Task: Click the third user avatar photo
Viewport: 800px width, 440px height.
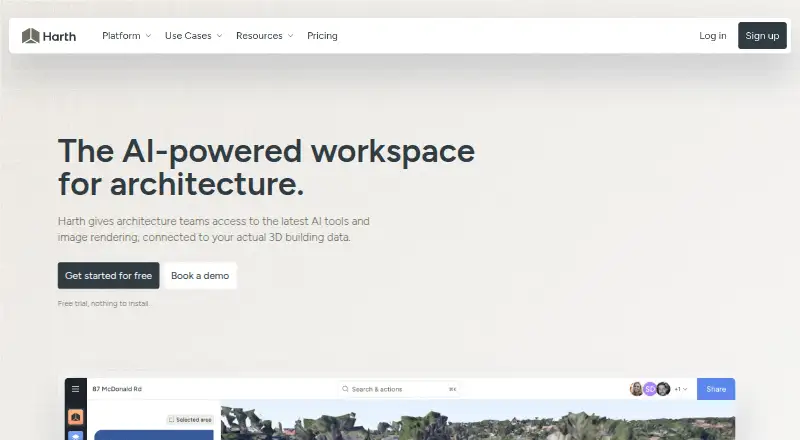Action: [x=663, y=389]
